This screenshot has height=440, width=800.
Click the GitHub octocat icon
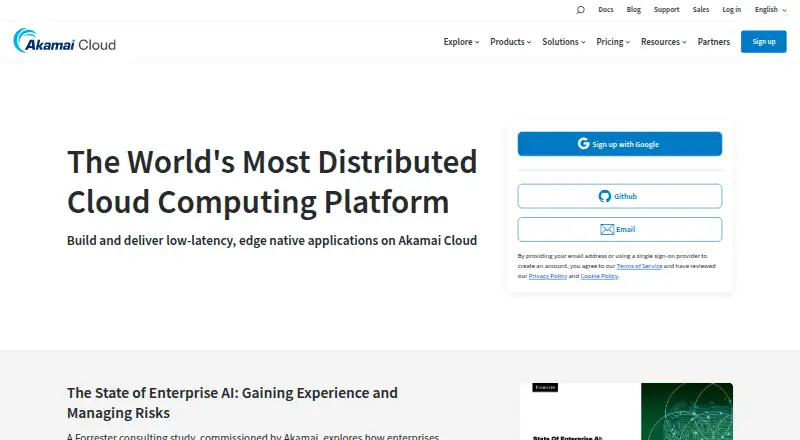605,196
